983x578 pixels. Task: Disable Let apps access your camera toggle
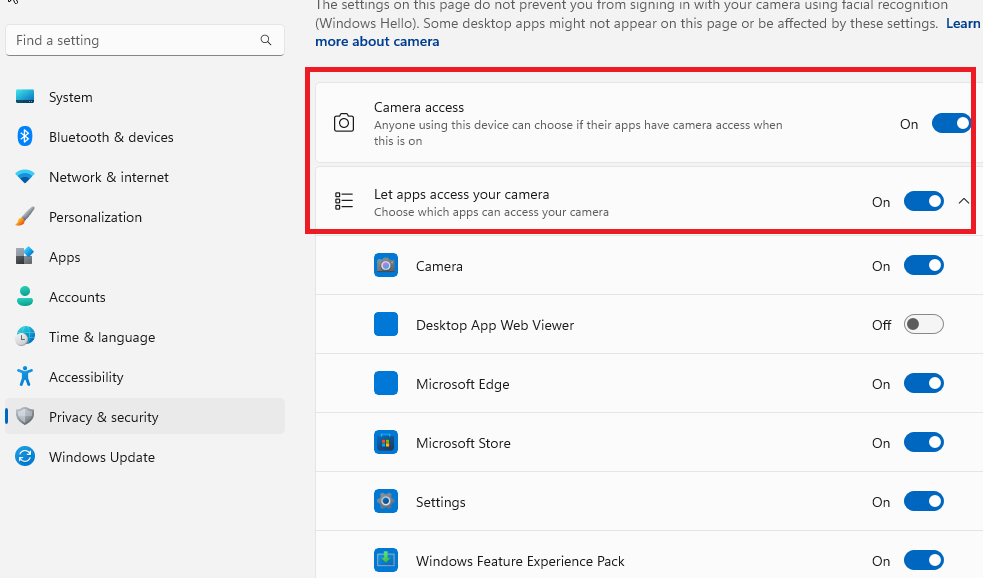[923, 201]
